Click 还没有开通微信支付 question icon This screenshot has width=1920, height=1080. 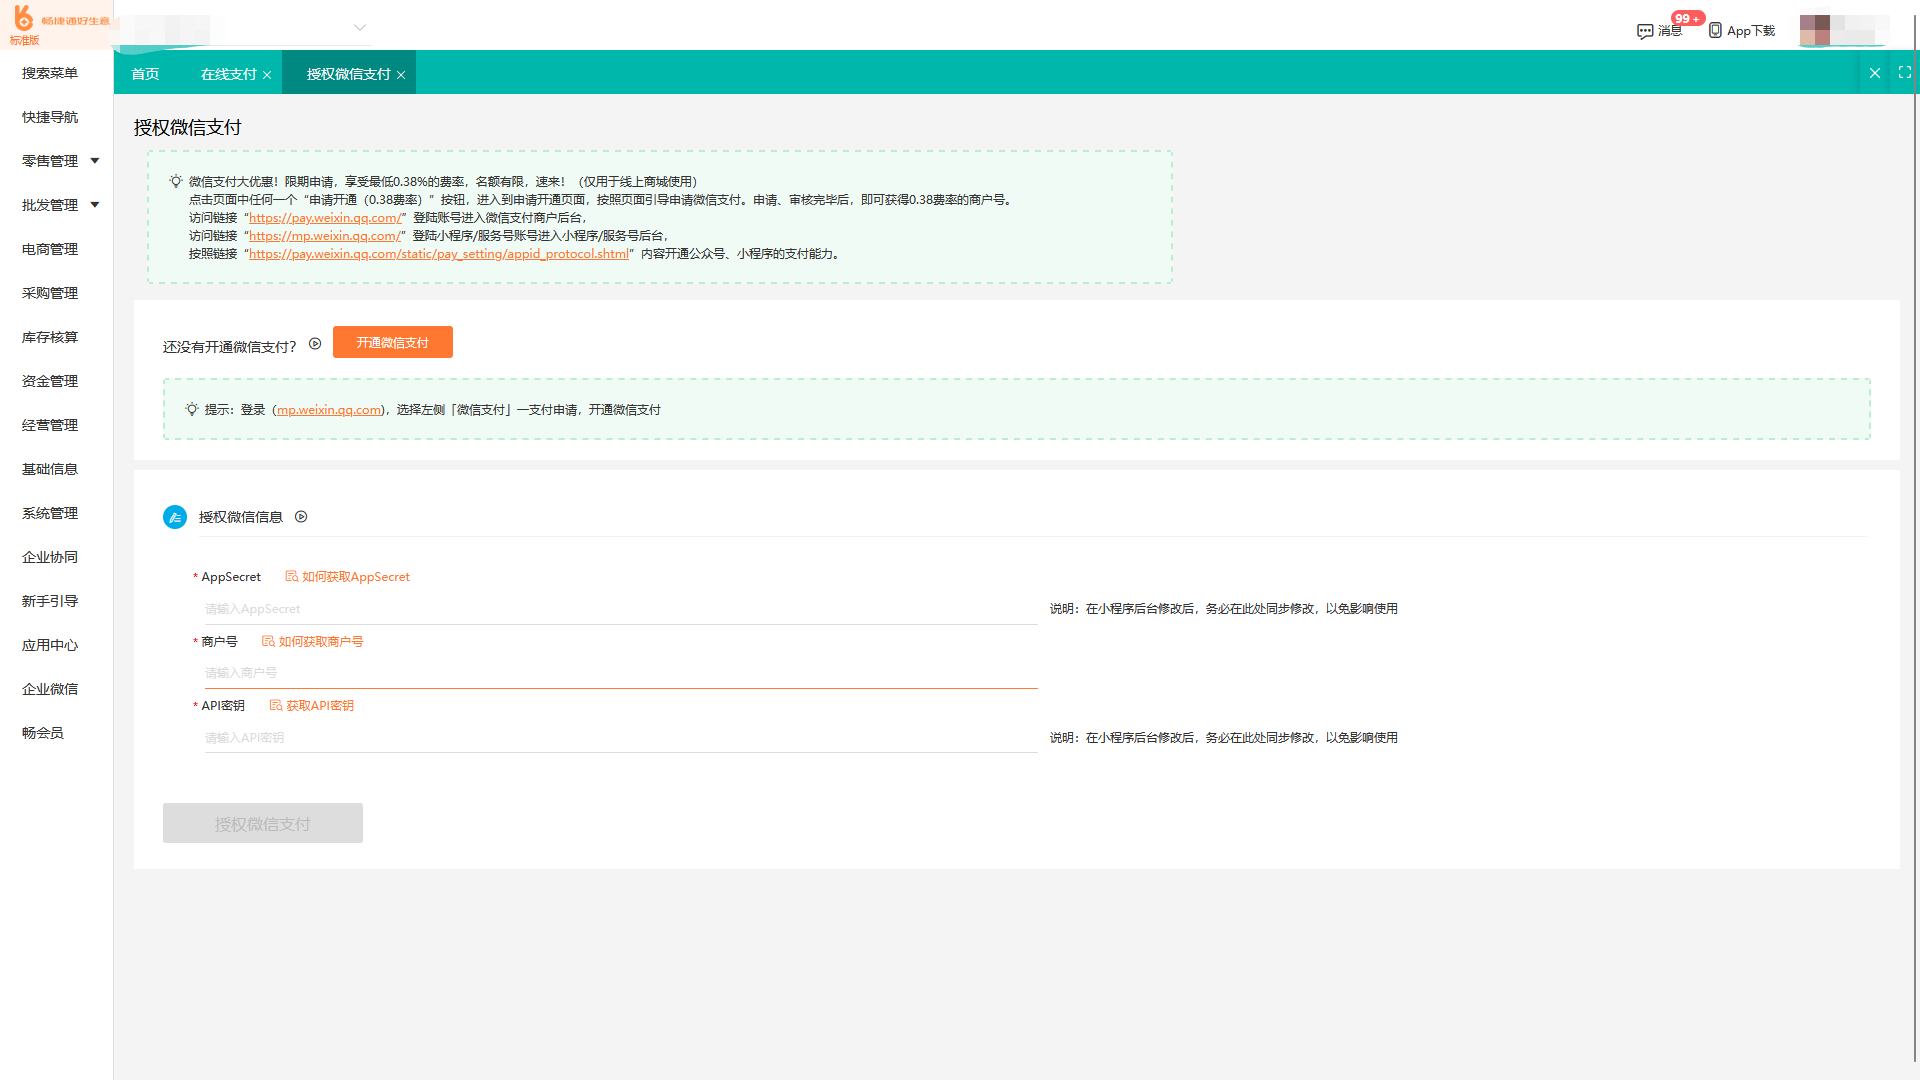tap(314, 344)
